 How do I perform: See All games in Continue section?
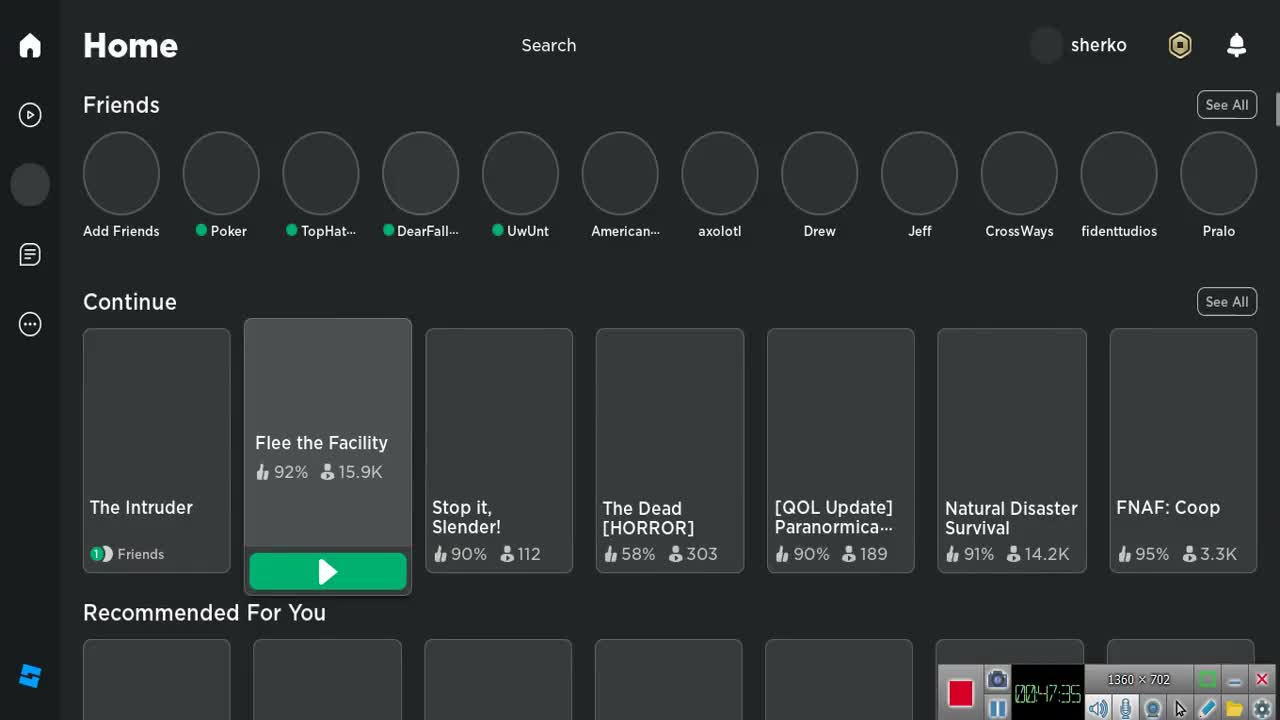point(1226,302)
